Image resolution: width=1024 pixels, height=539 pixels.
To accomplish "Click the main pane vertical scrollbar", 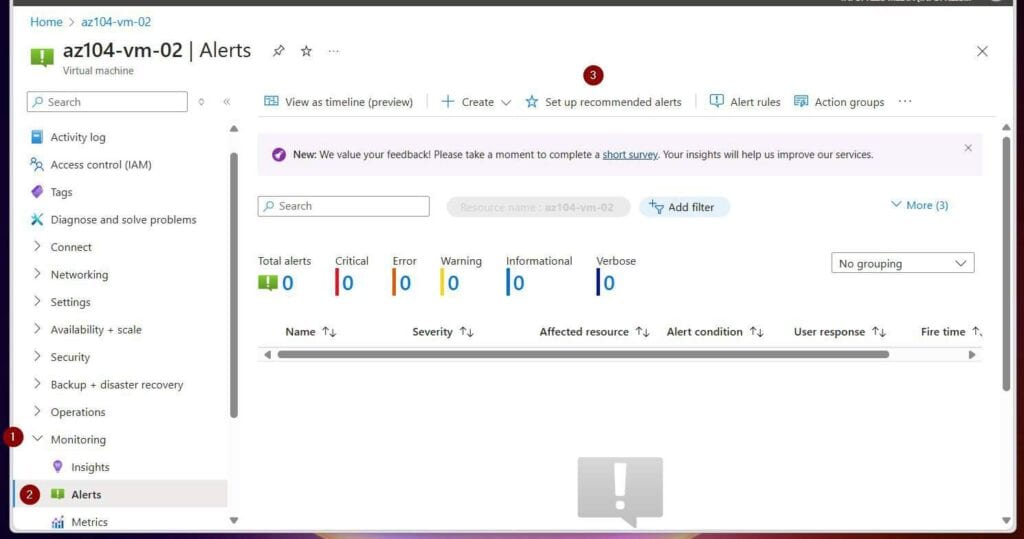I will 1006,264.
